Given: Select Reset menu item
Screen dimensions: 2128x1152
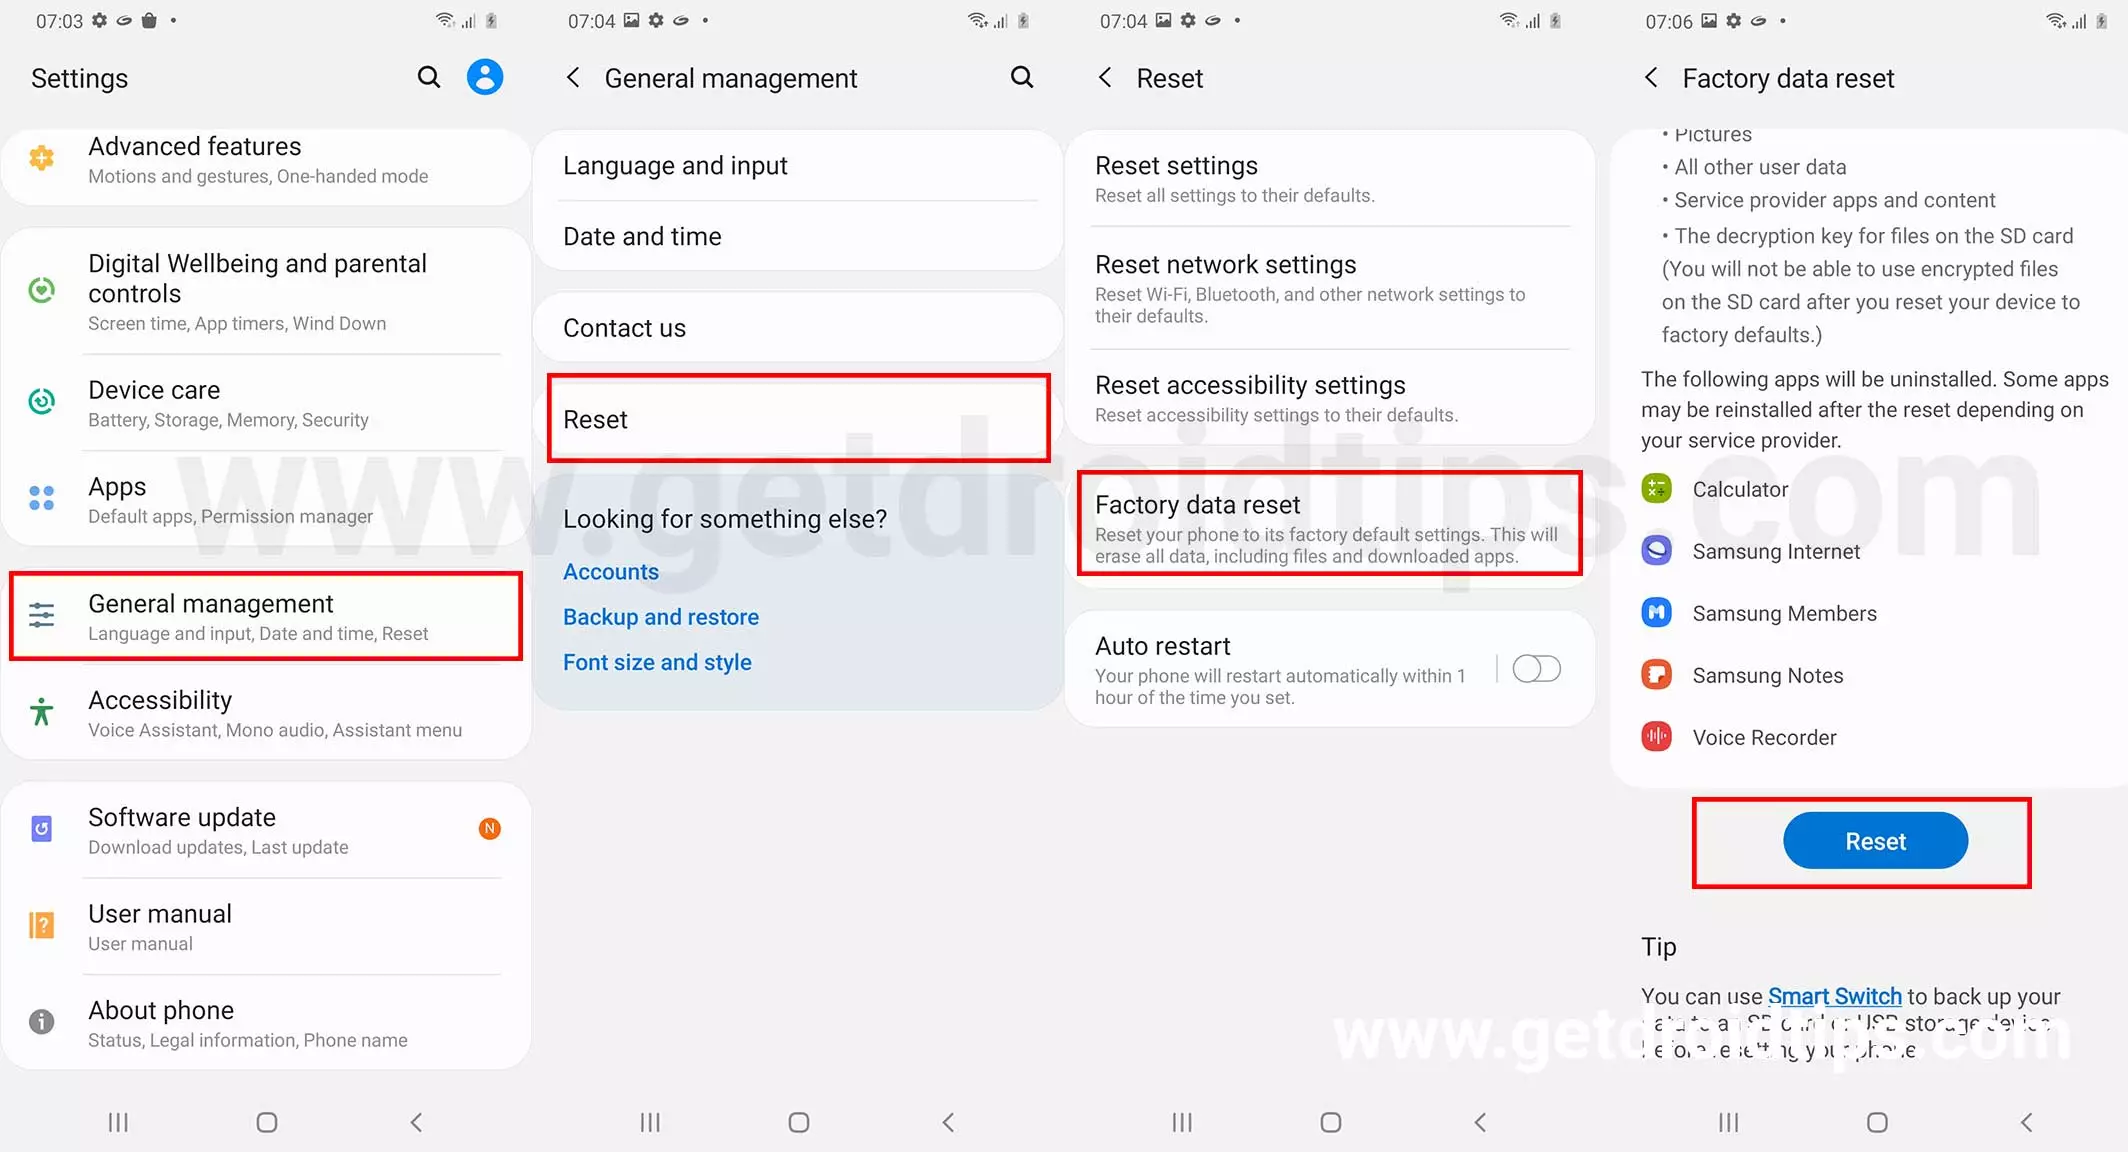Looking at the screenshot, I should click(799, 420).
